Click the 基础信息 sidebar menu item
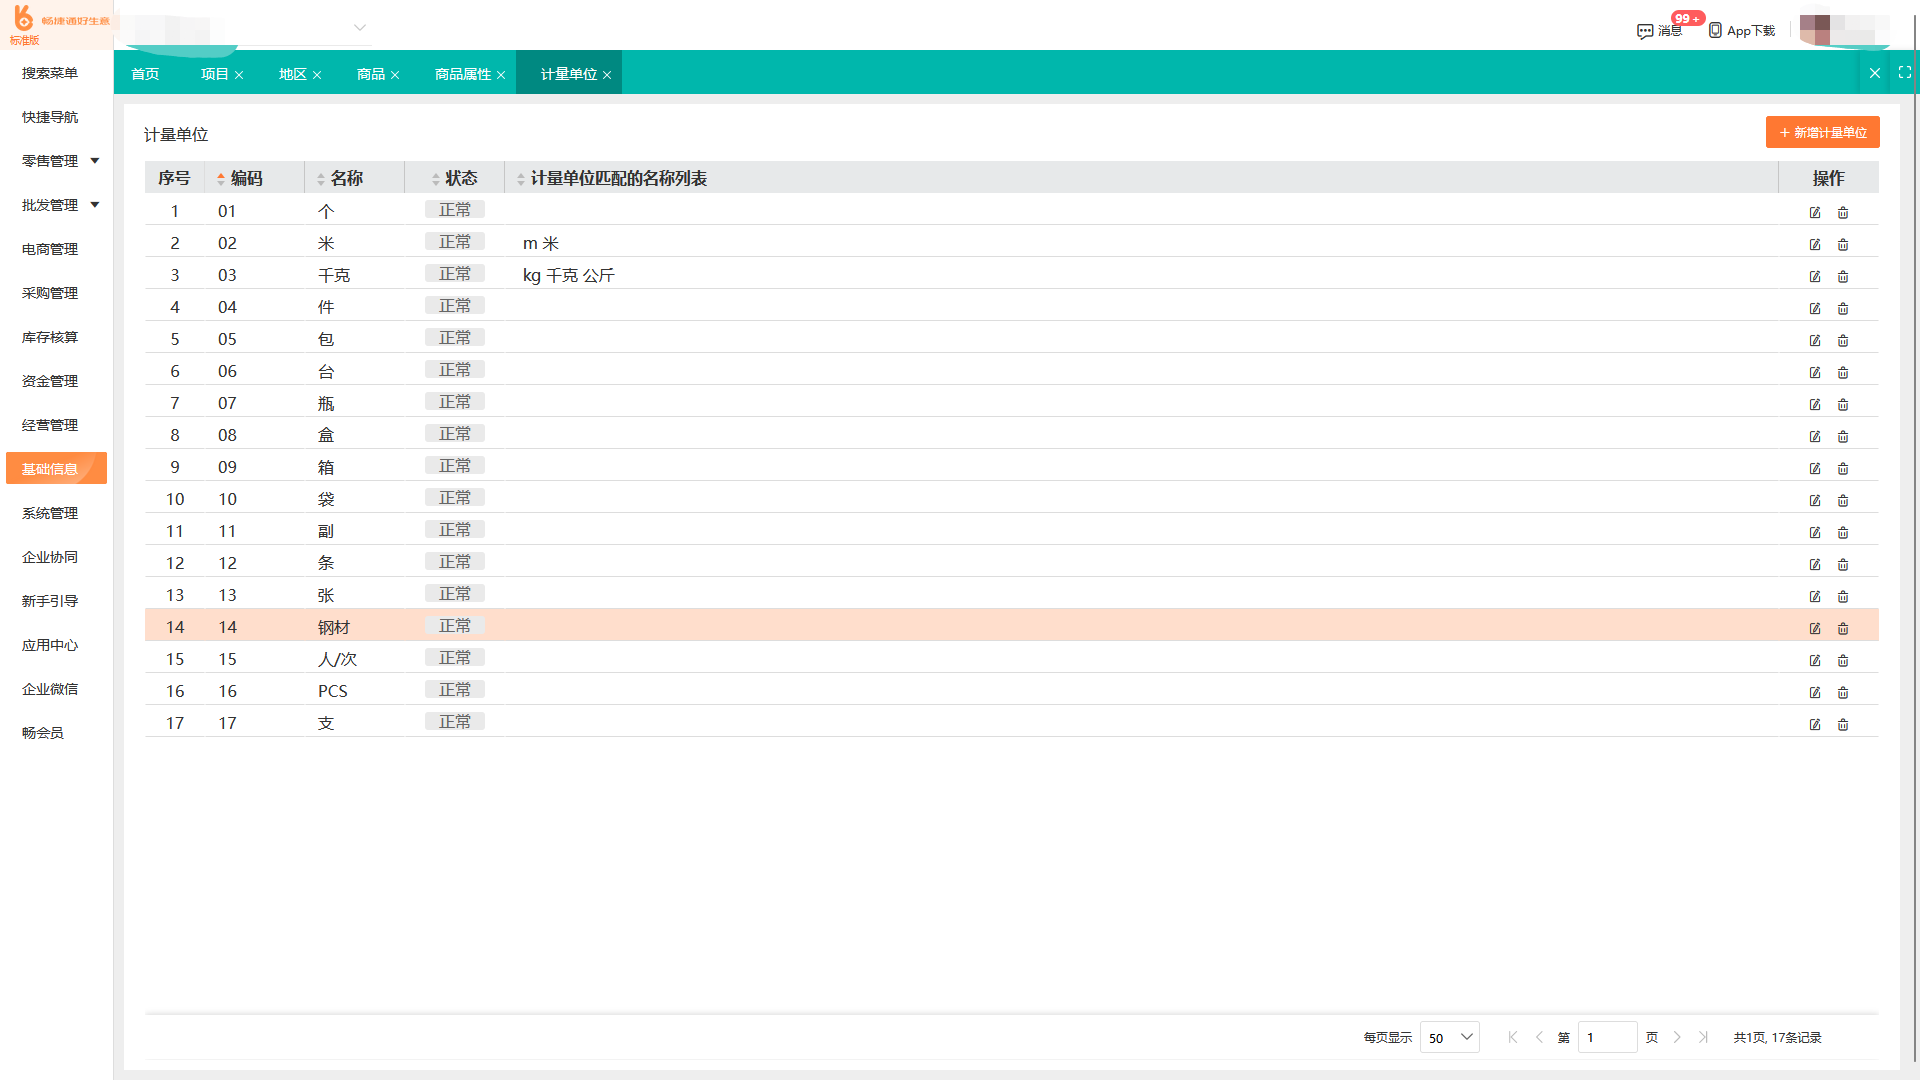The height and width of the screenshot is (1080, 1920). tap(53, 468)
